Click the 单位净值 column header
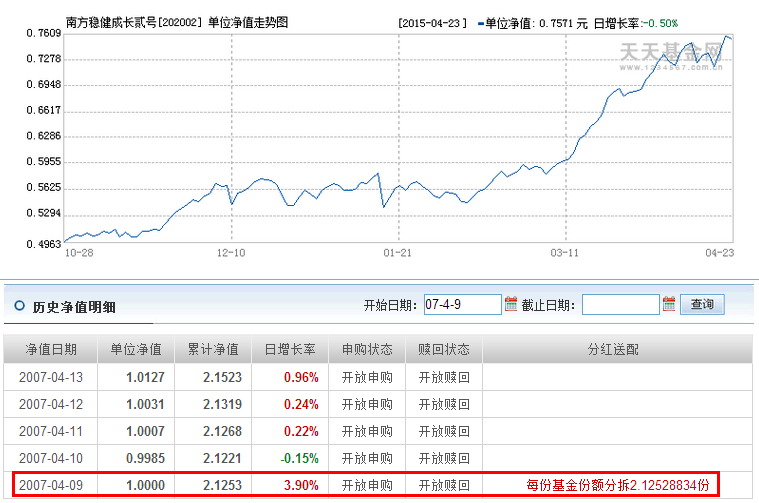The image size is (759, 503). point(135,350)
